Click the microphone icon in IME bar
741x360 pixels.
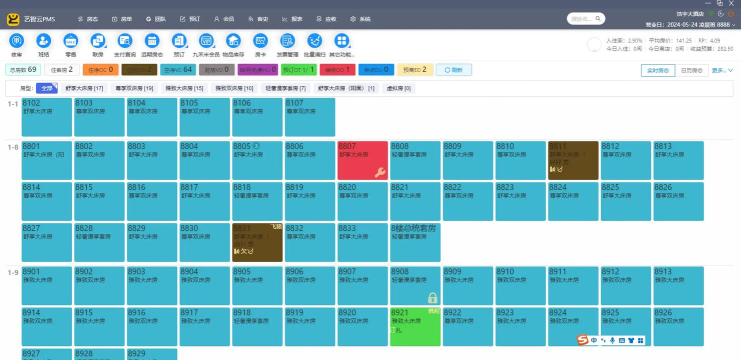pyautogui.click(x=612, y=340)
